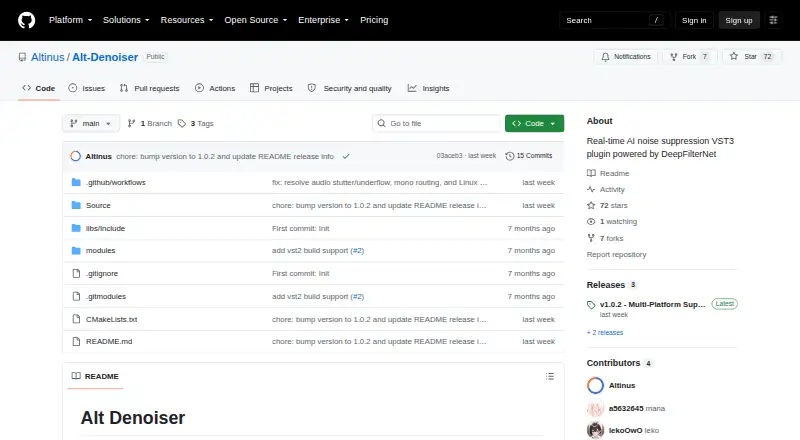Open the modules folder
800x440 pixels.
tap(101, 251)
